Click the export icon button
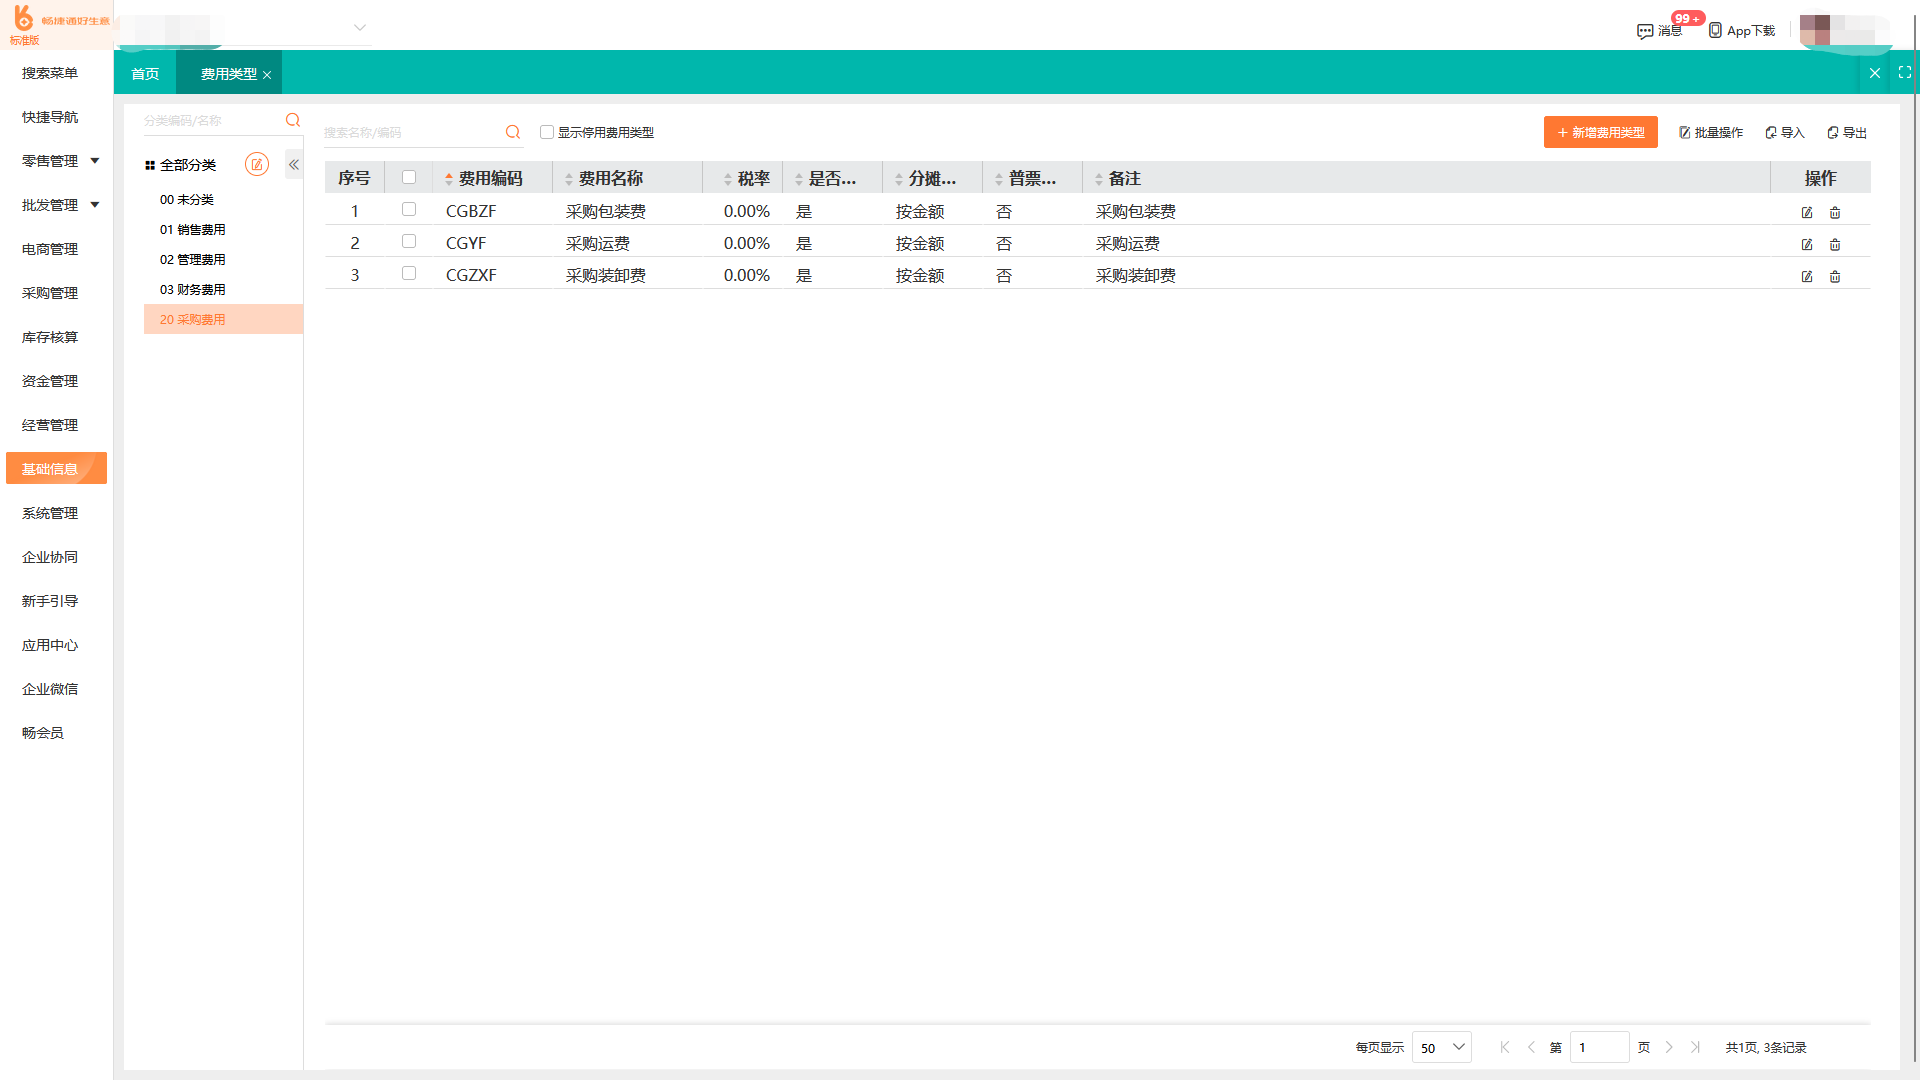This screenshot has width=1920, height=1080. click(x=1846, y=132)
